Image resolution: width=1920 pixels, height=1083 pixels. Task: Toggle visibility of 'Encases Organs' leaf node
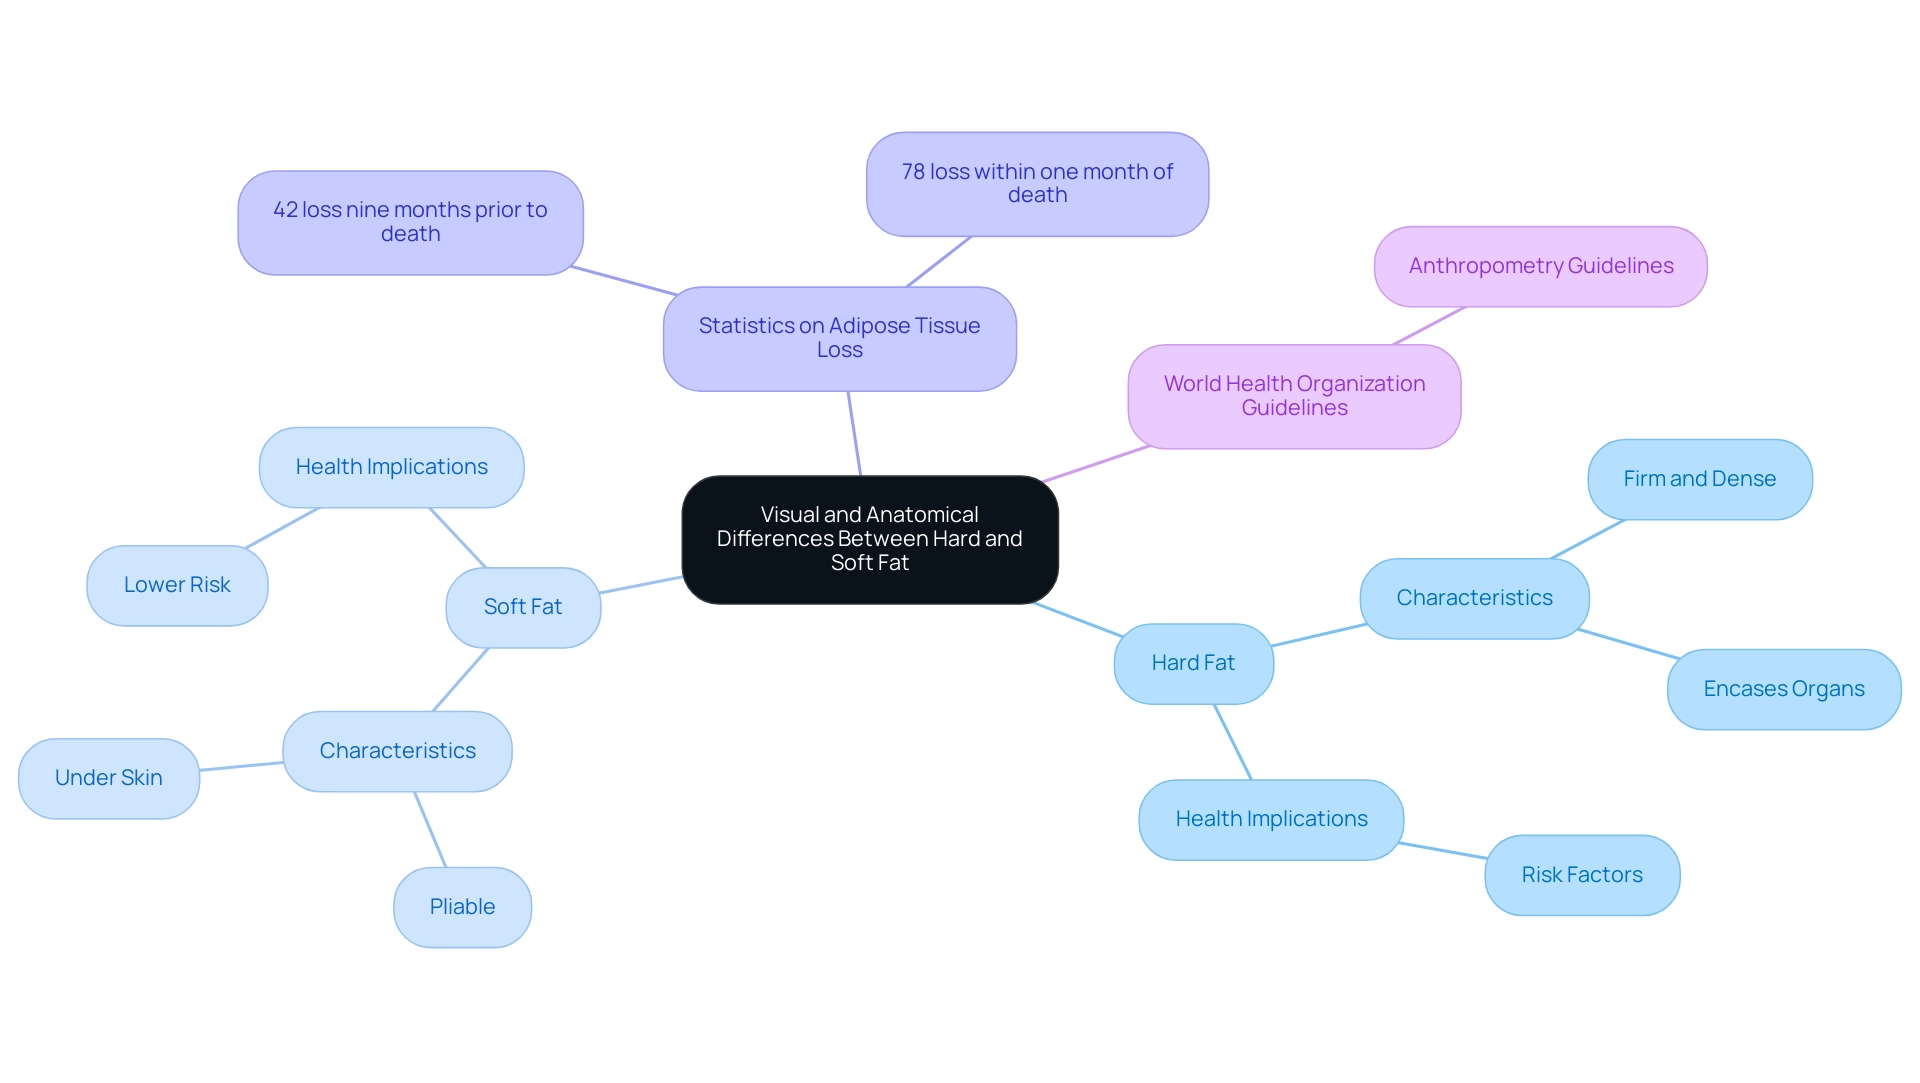click(x=1766, y=687)
